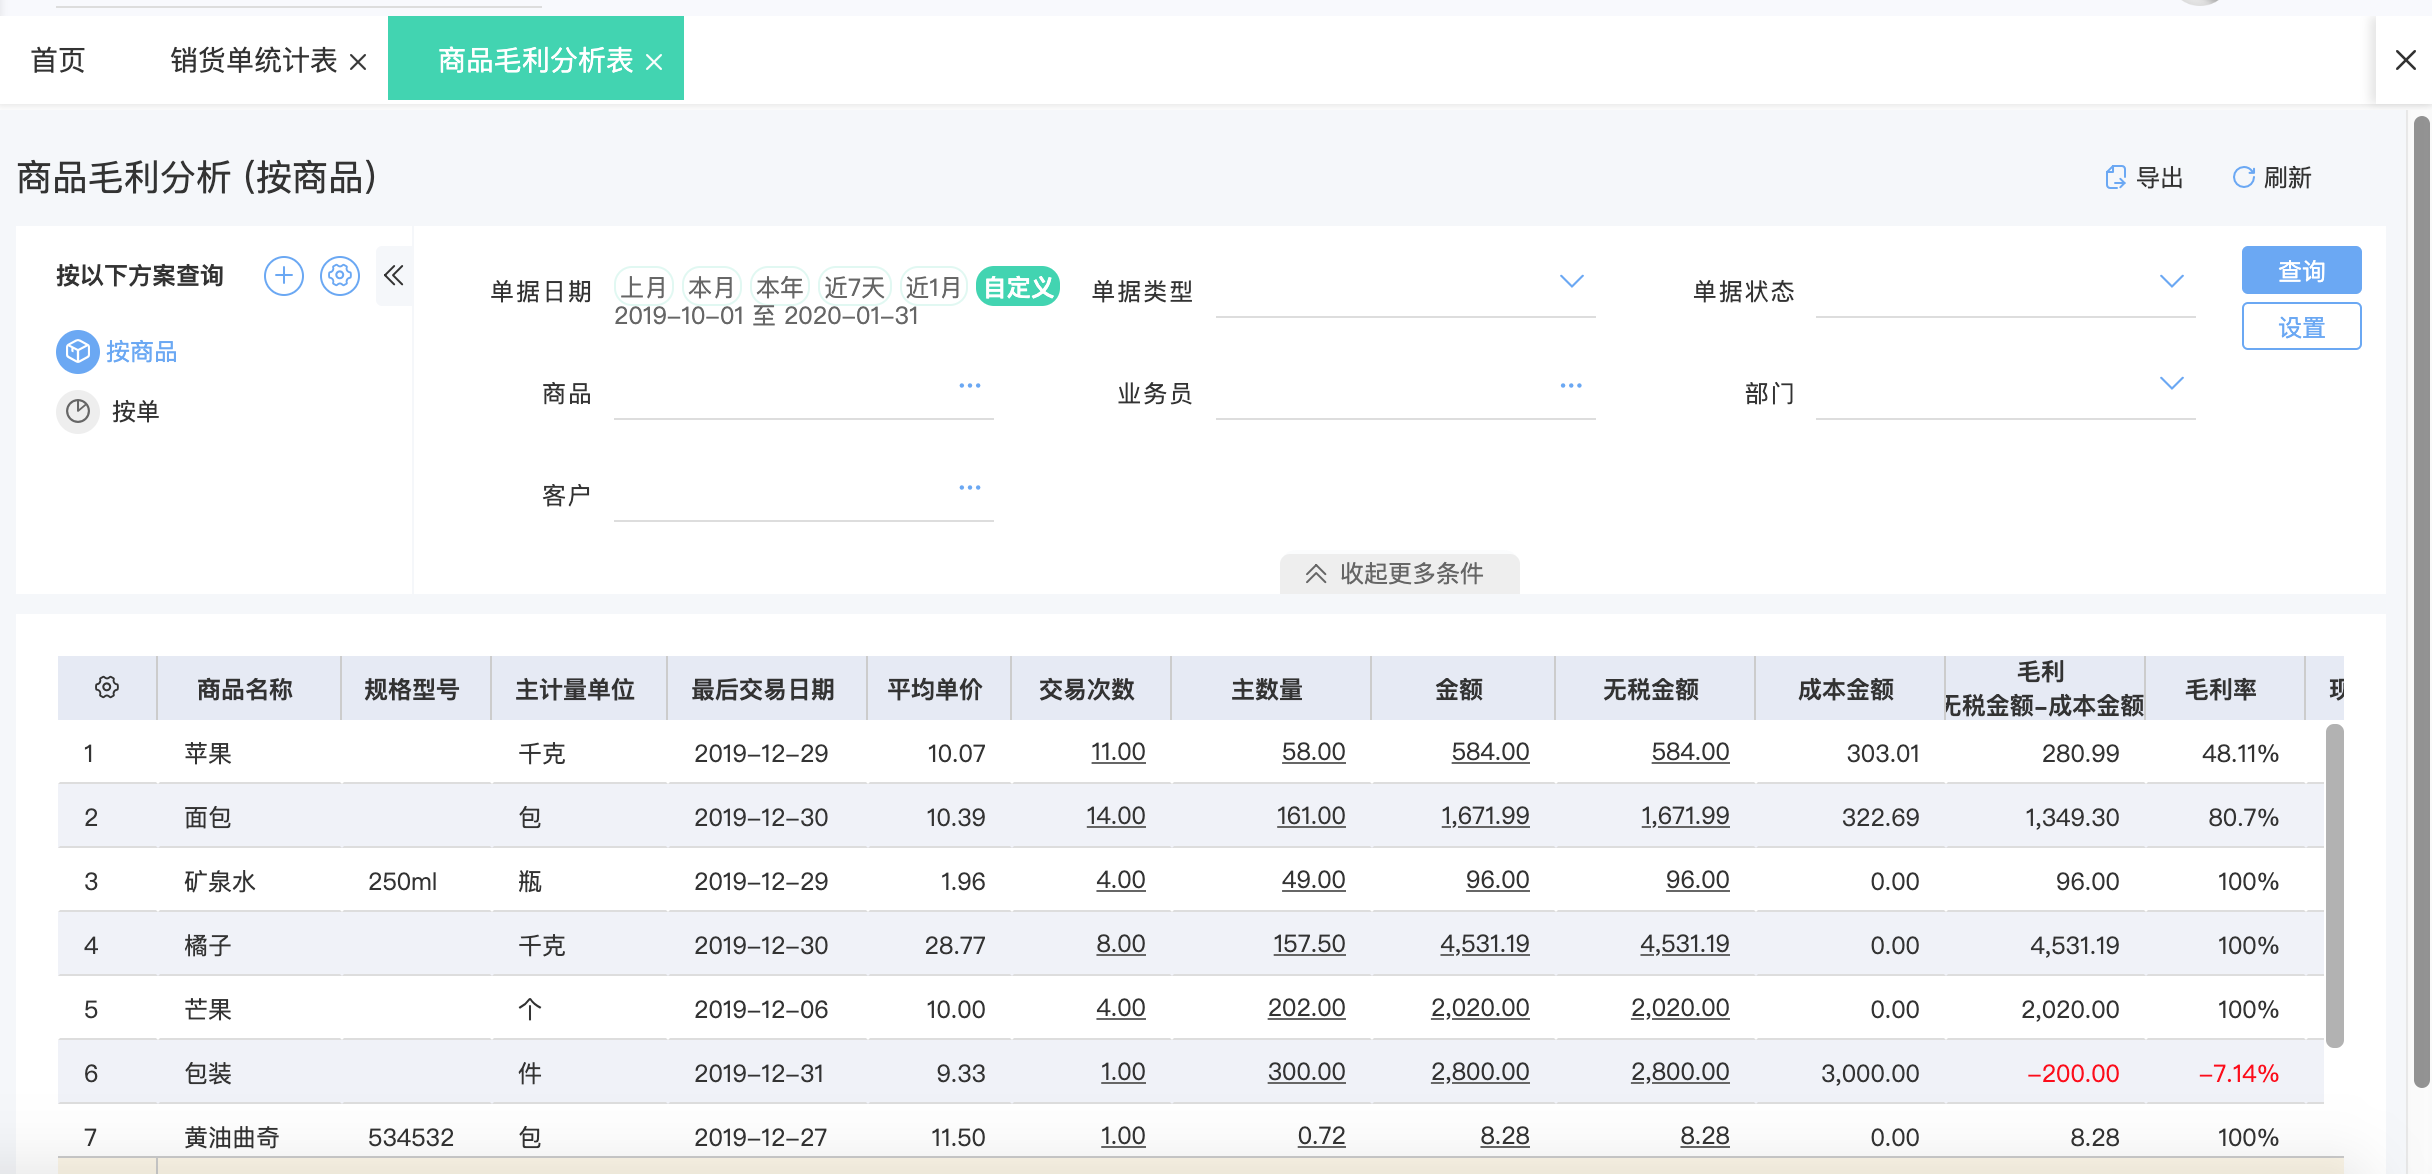
Task: Click 查询 button to search
Action: pyautogui.click(x=2302, y=271)
